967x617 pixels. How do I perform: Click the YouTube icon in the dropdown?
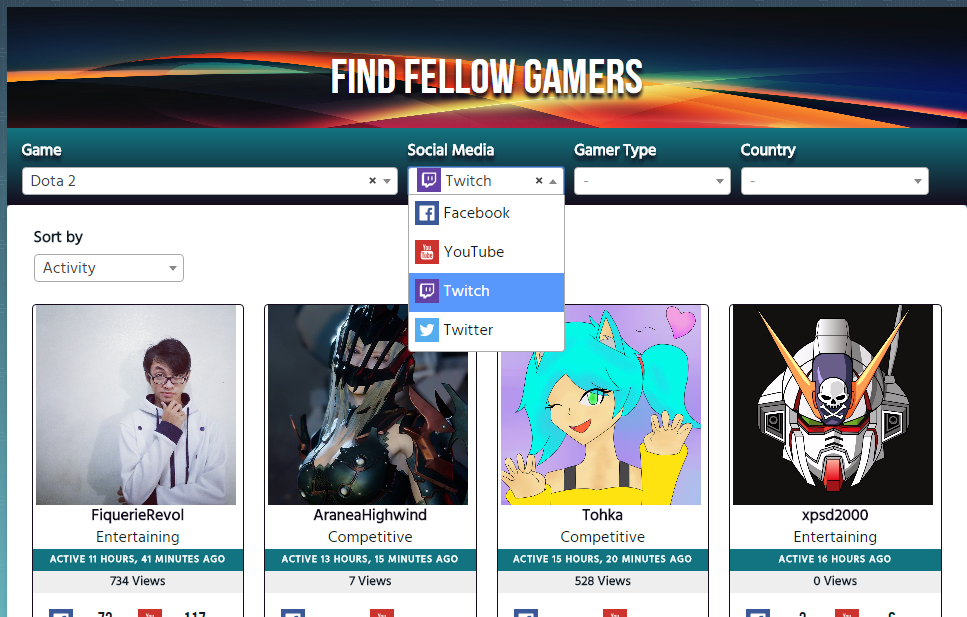pyautogui.click(x=426, y=252)
